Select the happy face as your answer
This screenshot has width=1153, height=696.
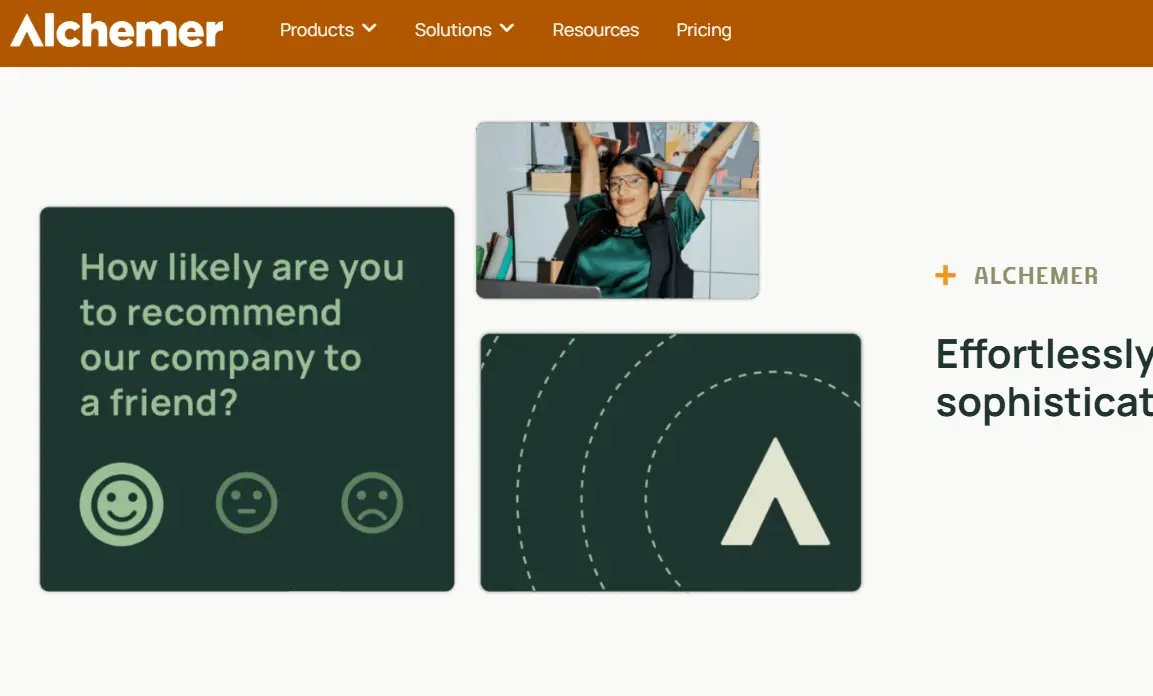point(121,503)
